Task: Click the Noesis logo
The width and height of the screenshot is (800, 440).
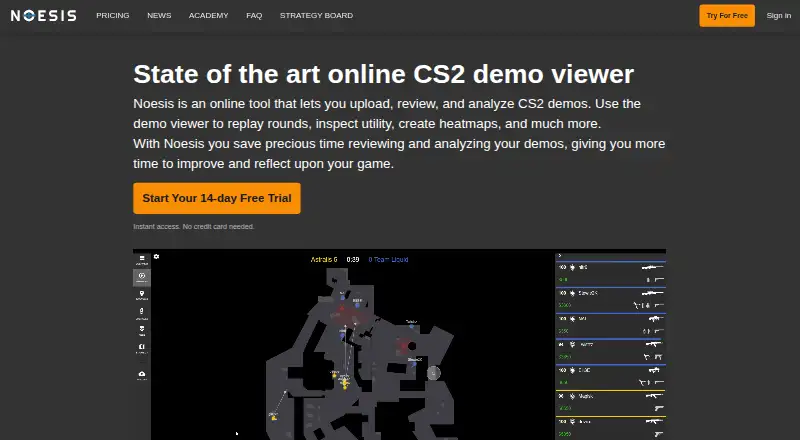Action: tap(43, 16)
